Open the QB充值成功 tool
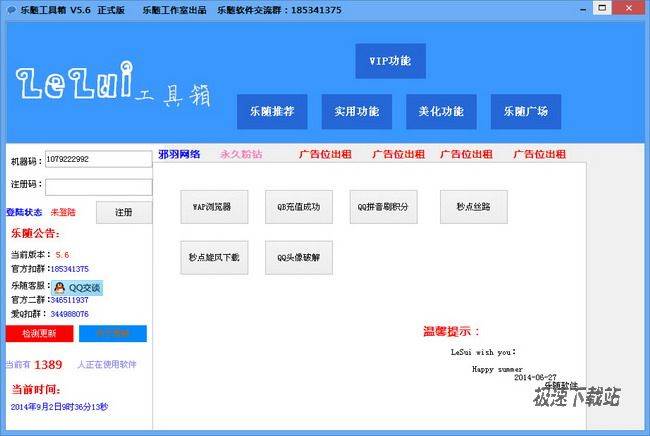This screenshot has height=436, width=650. pos(298,207)
